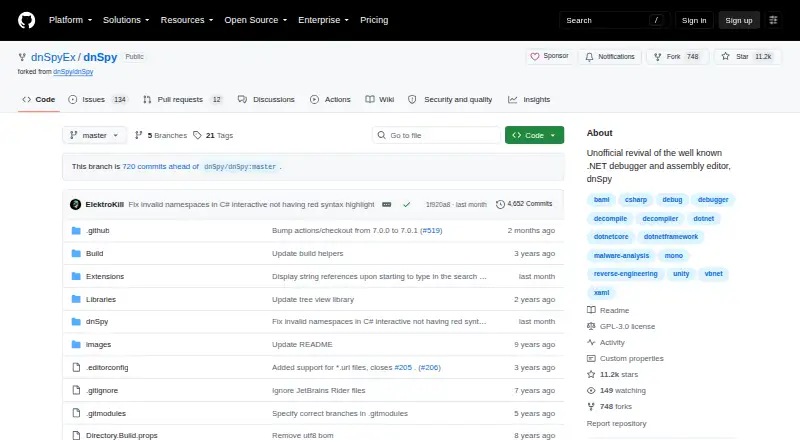800x440 pixels.
Task: Open the ElektroKill author link
Action: click(x=105, y=204)
